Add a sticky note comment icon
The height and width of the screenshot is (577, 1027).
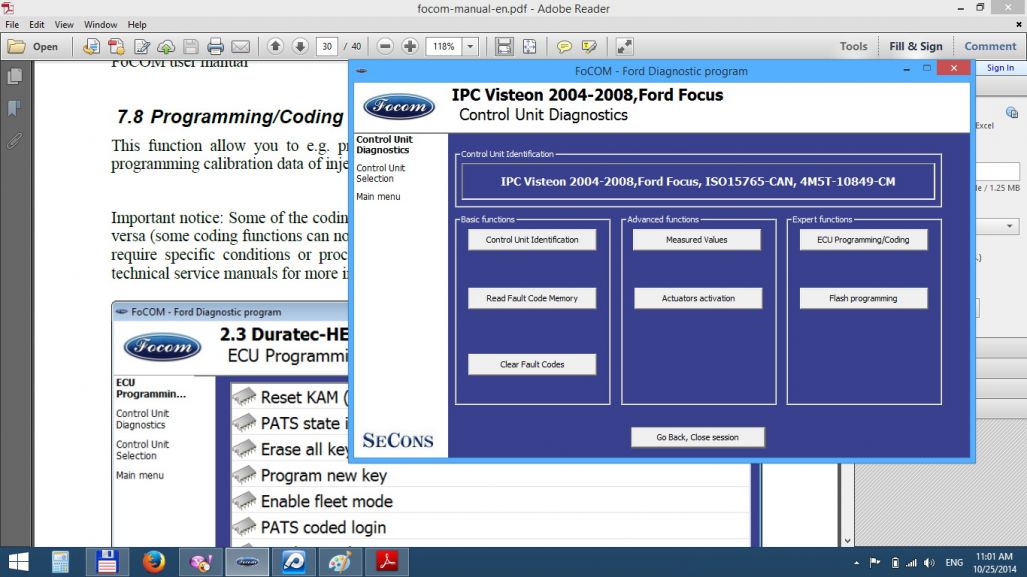[564, 47]
